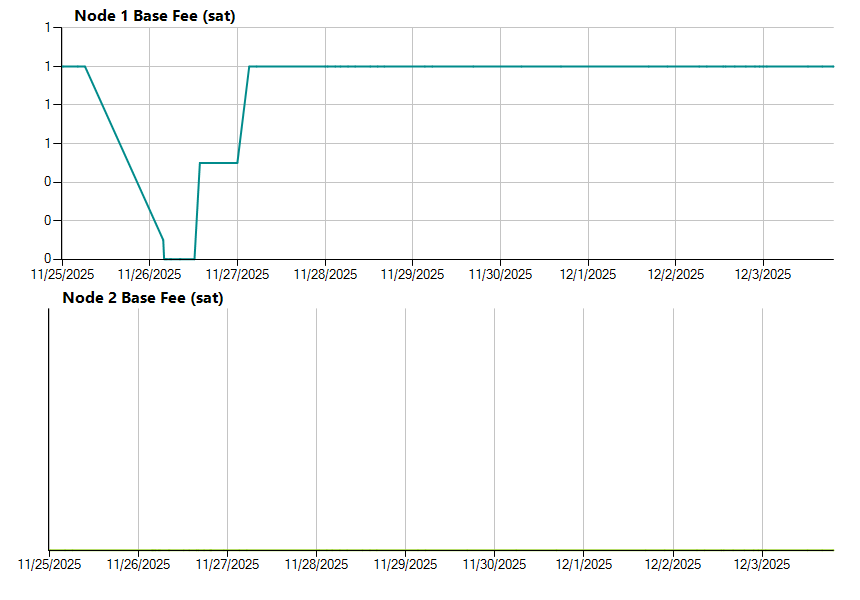The height and width of the screenshot is (600, 860).
Task: Click 11/27/2025 date under Node 1 chart
Action: (x=237, y=273)
